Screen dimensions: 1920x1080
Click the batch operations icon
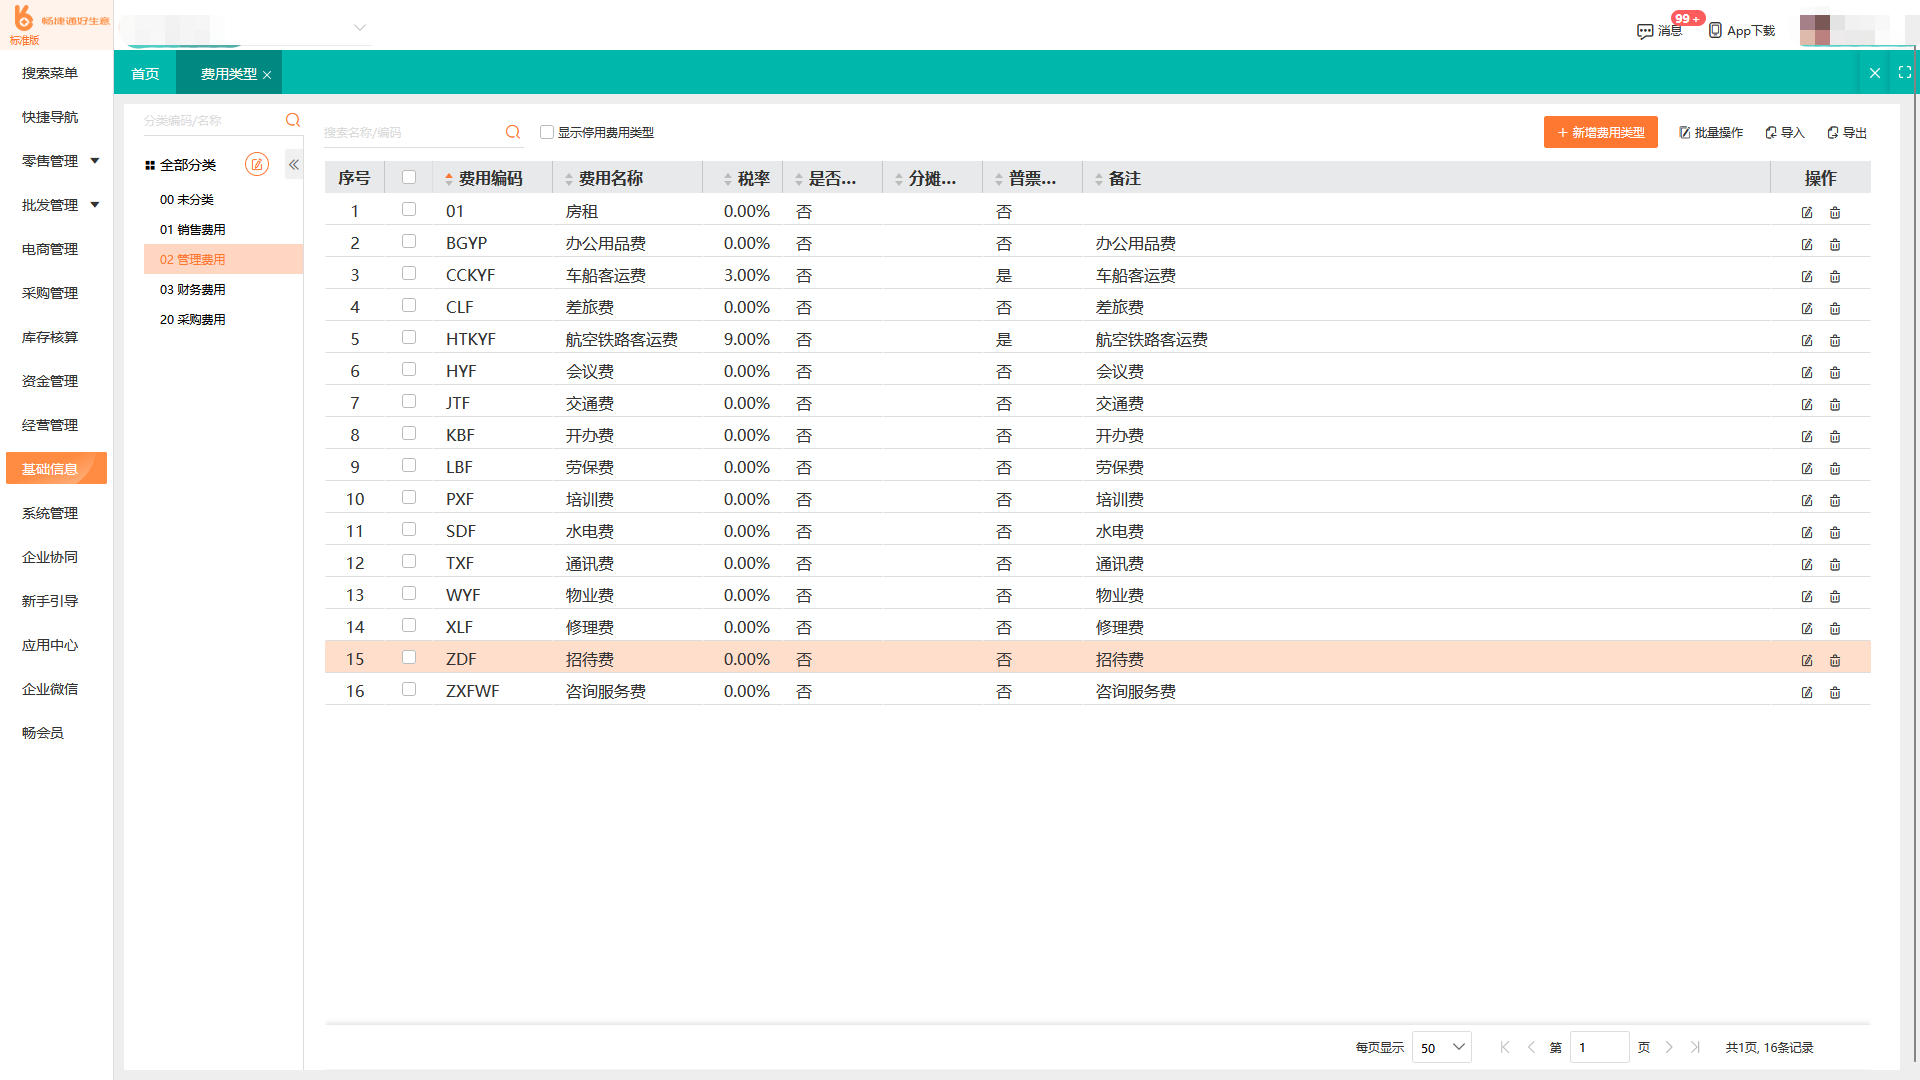point(1710,131)
